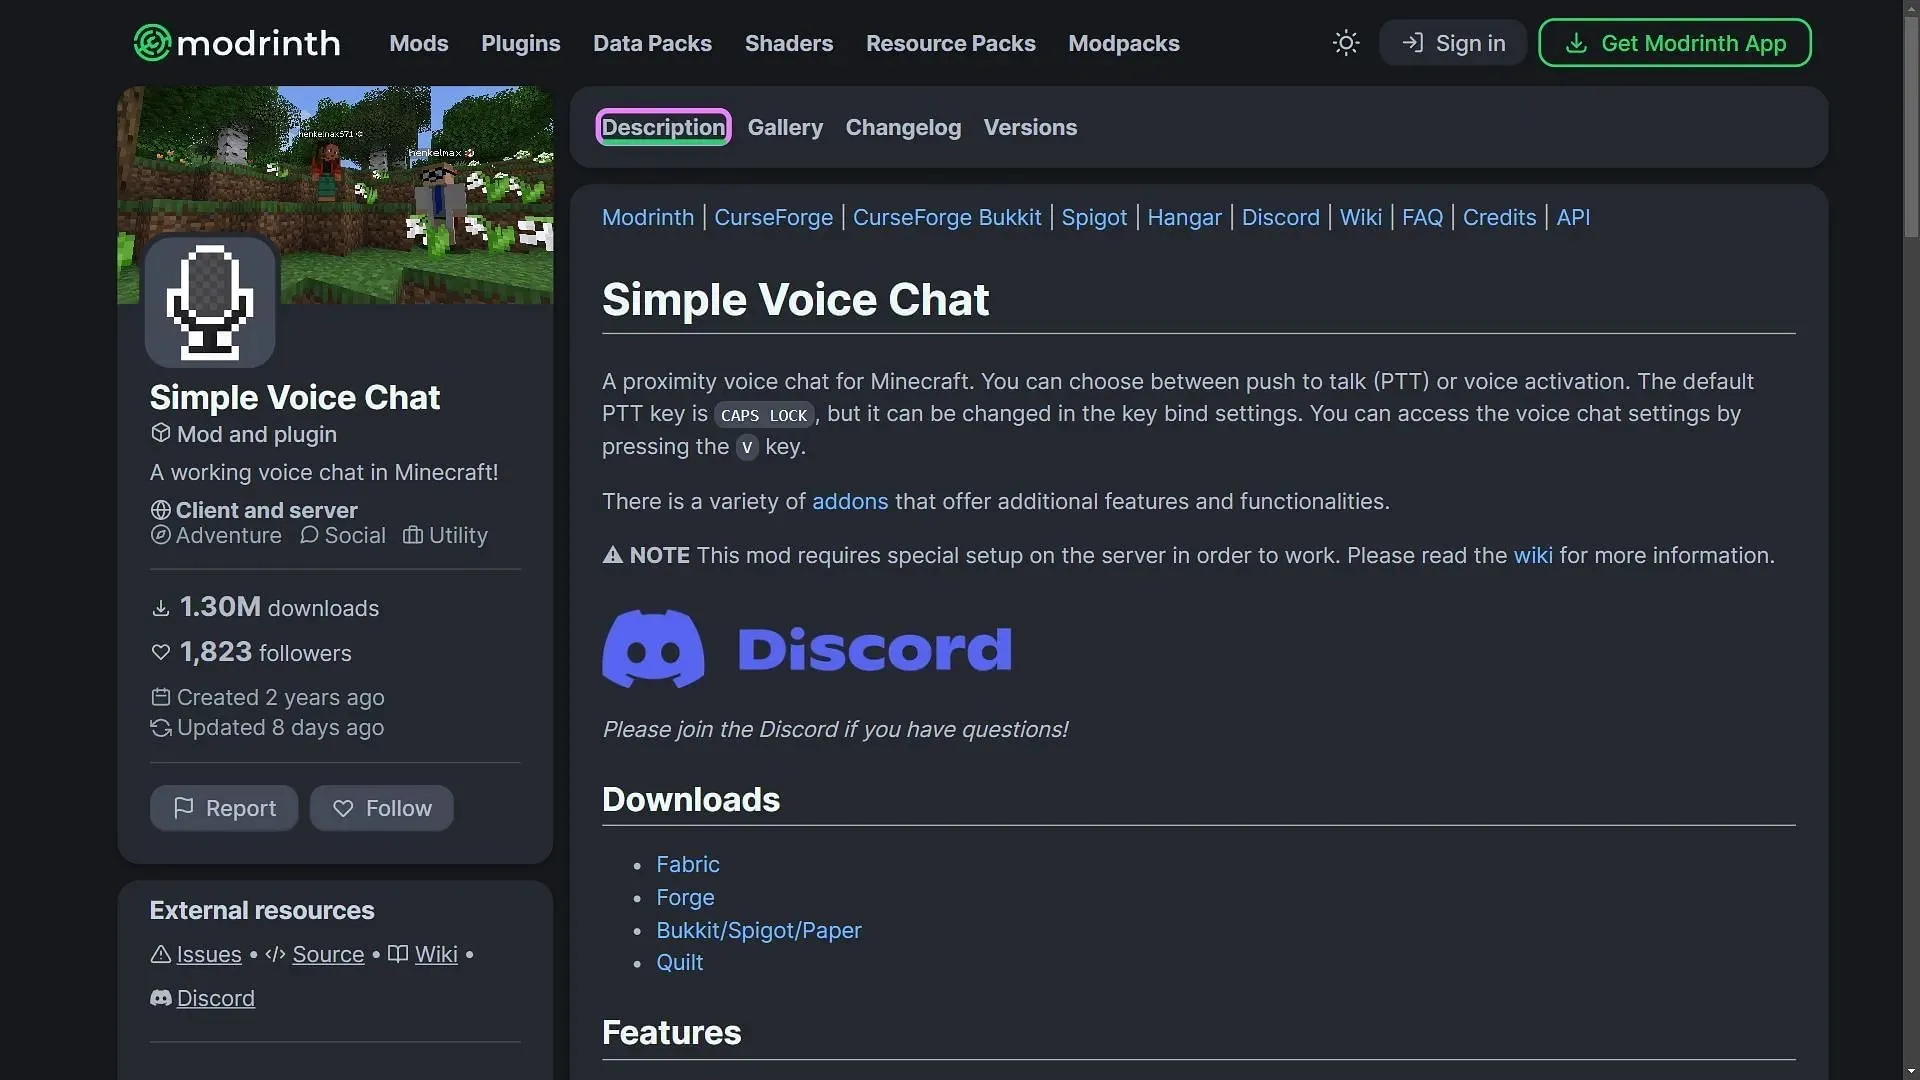
Task: Click the Modrinth home logo icon
Action: click(150, 42)
